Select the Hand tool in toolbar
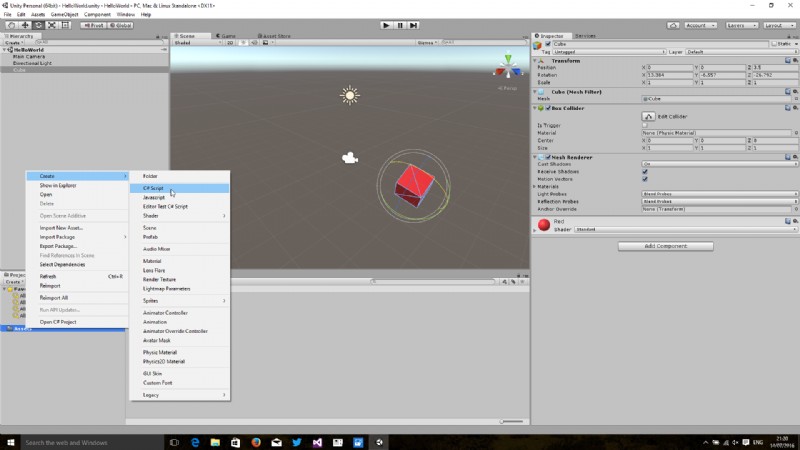Image resolution: width=800 pixels, height=450 pixels. [10, 25]
